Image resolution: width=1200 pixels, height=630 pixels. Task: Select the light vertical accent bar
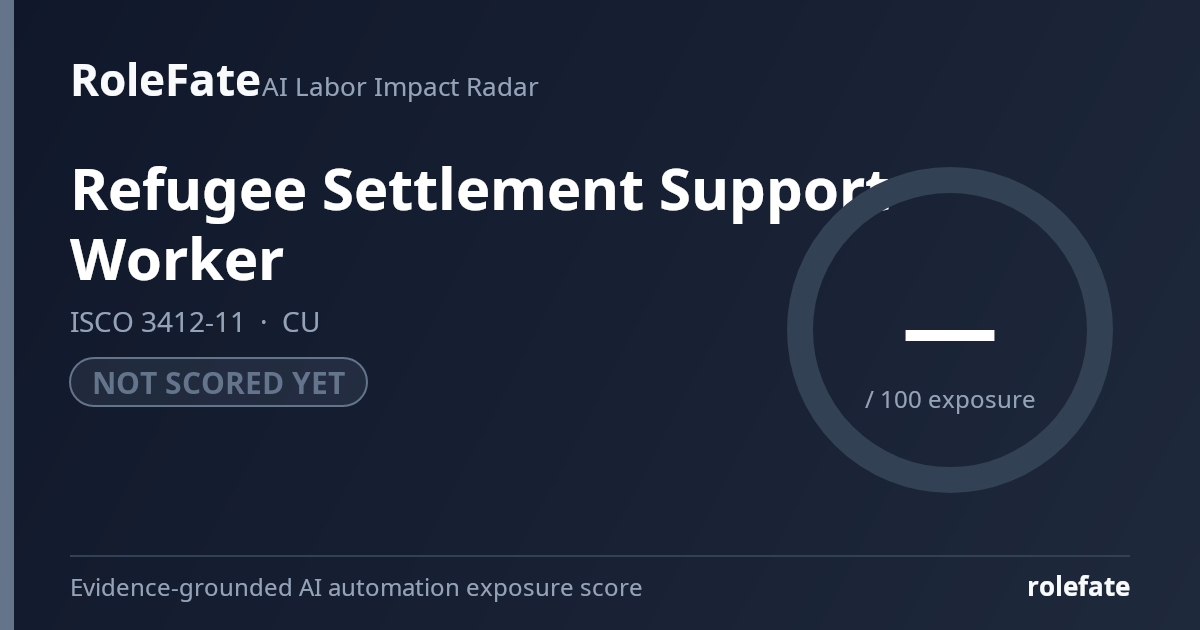[x=7, y=315]
